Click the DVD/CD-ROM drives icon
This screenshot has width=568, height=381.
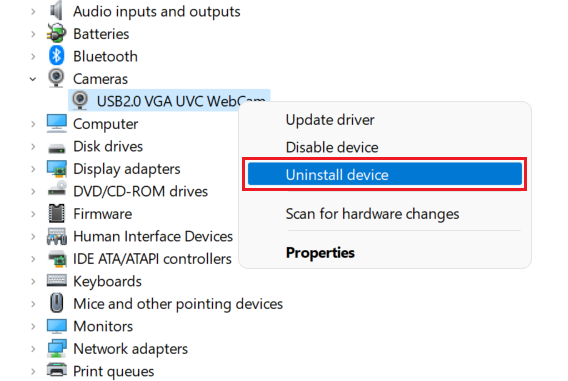[57, 190]
